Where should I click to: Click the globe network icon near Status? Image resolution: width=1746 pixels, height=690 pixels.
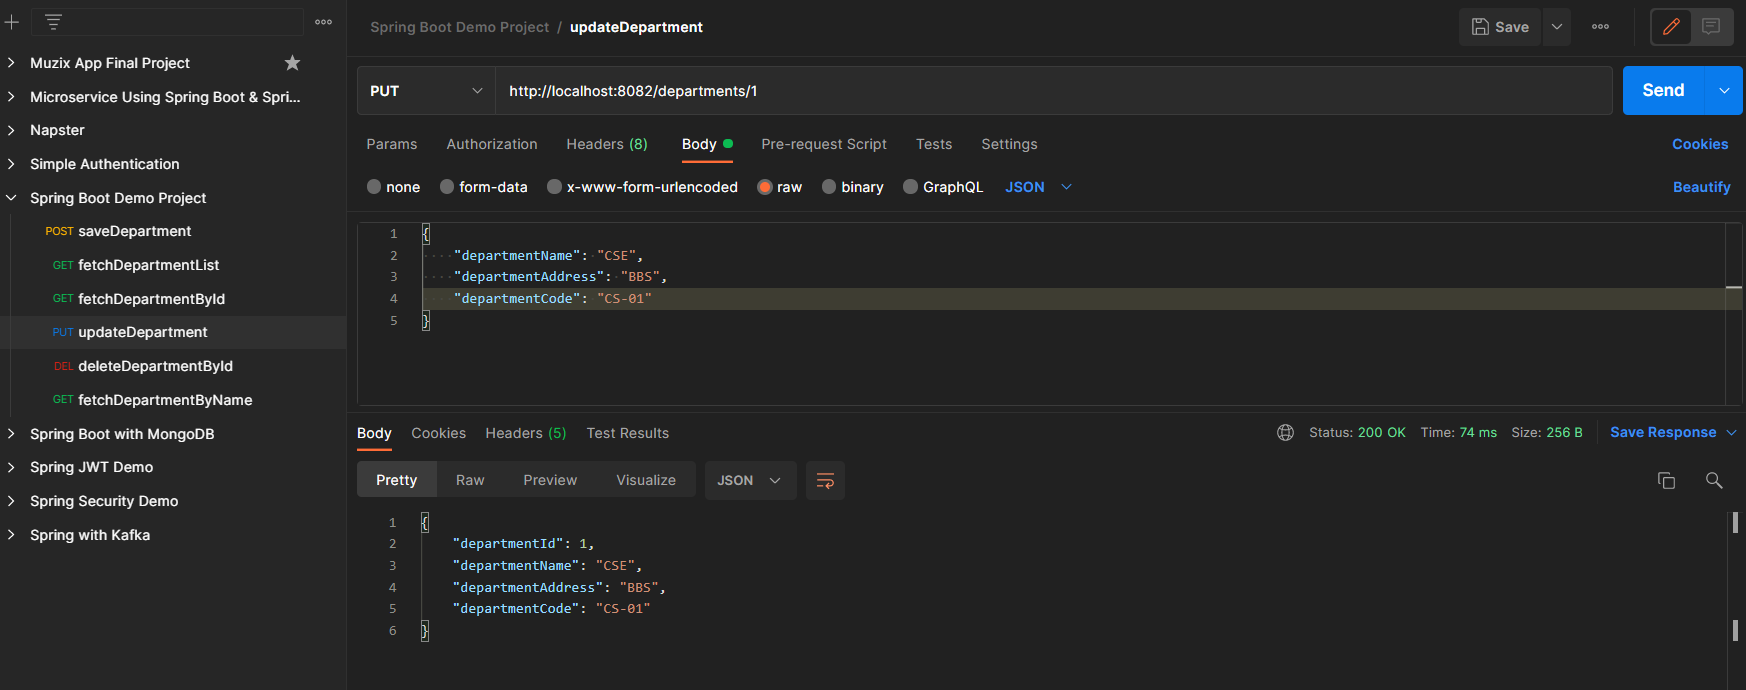[1285, 433]
